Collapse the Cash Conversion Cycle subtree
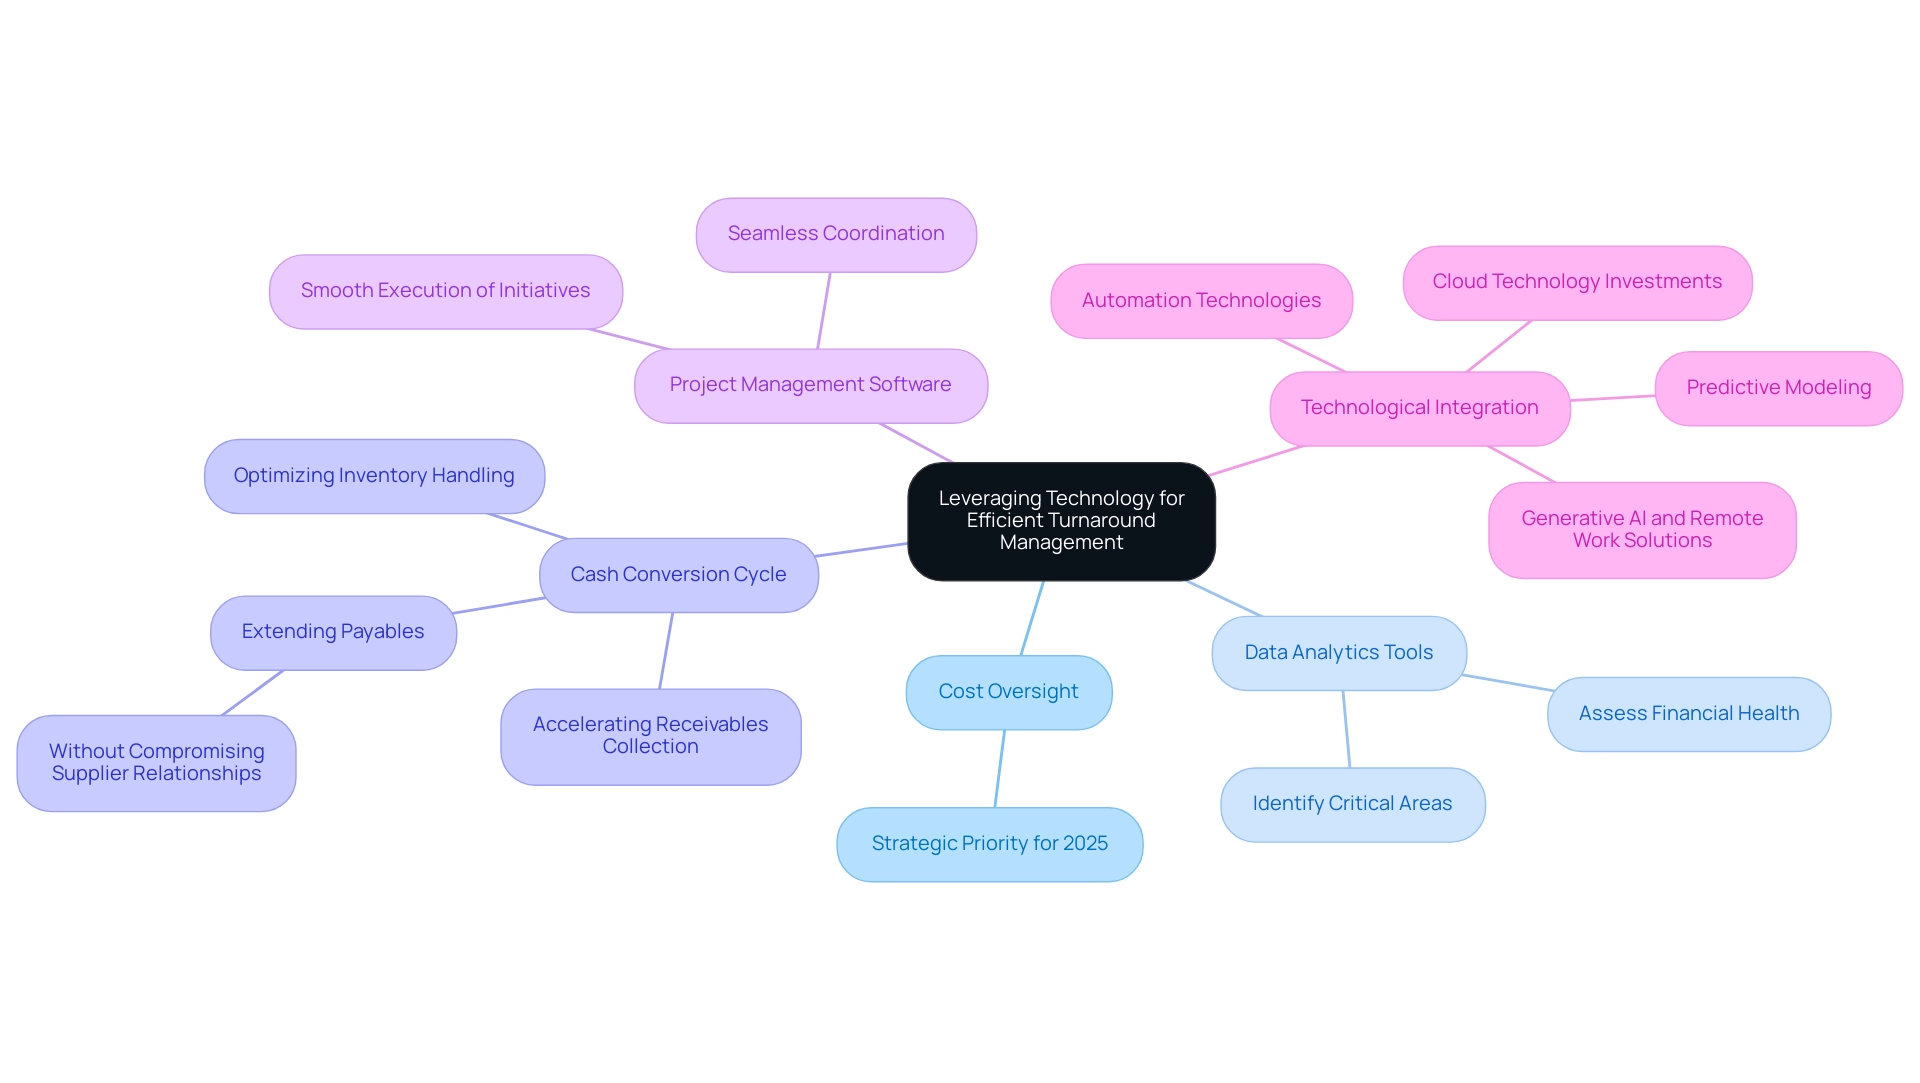Viewport: 1920px width, 1083px height. [x=680, y=572]
